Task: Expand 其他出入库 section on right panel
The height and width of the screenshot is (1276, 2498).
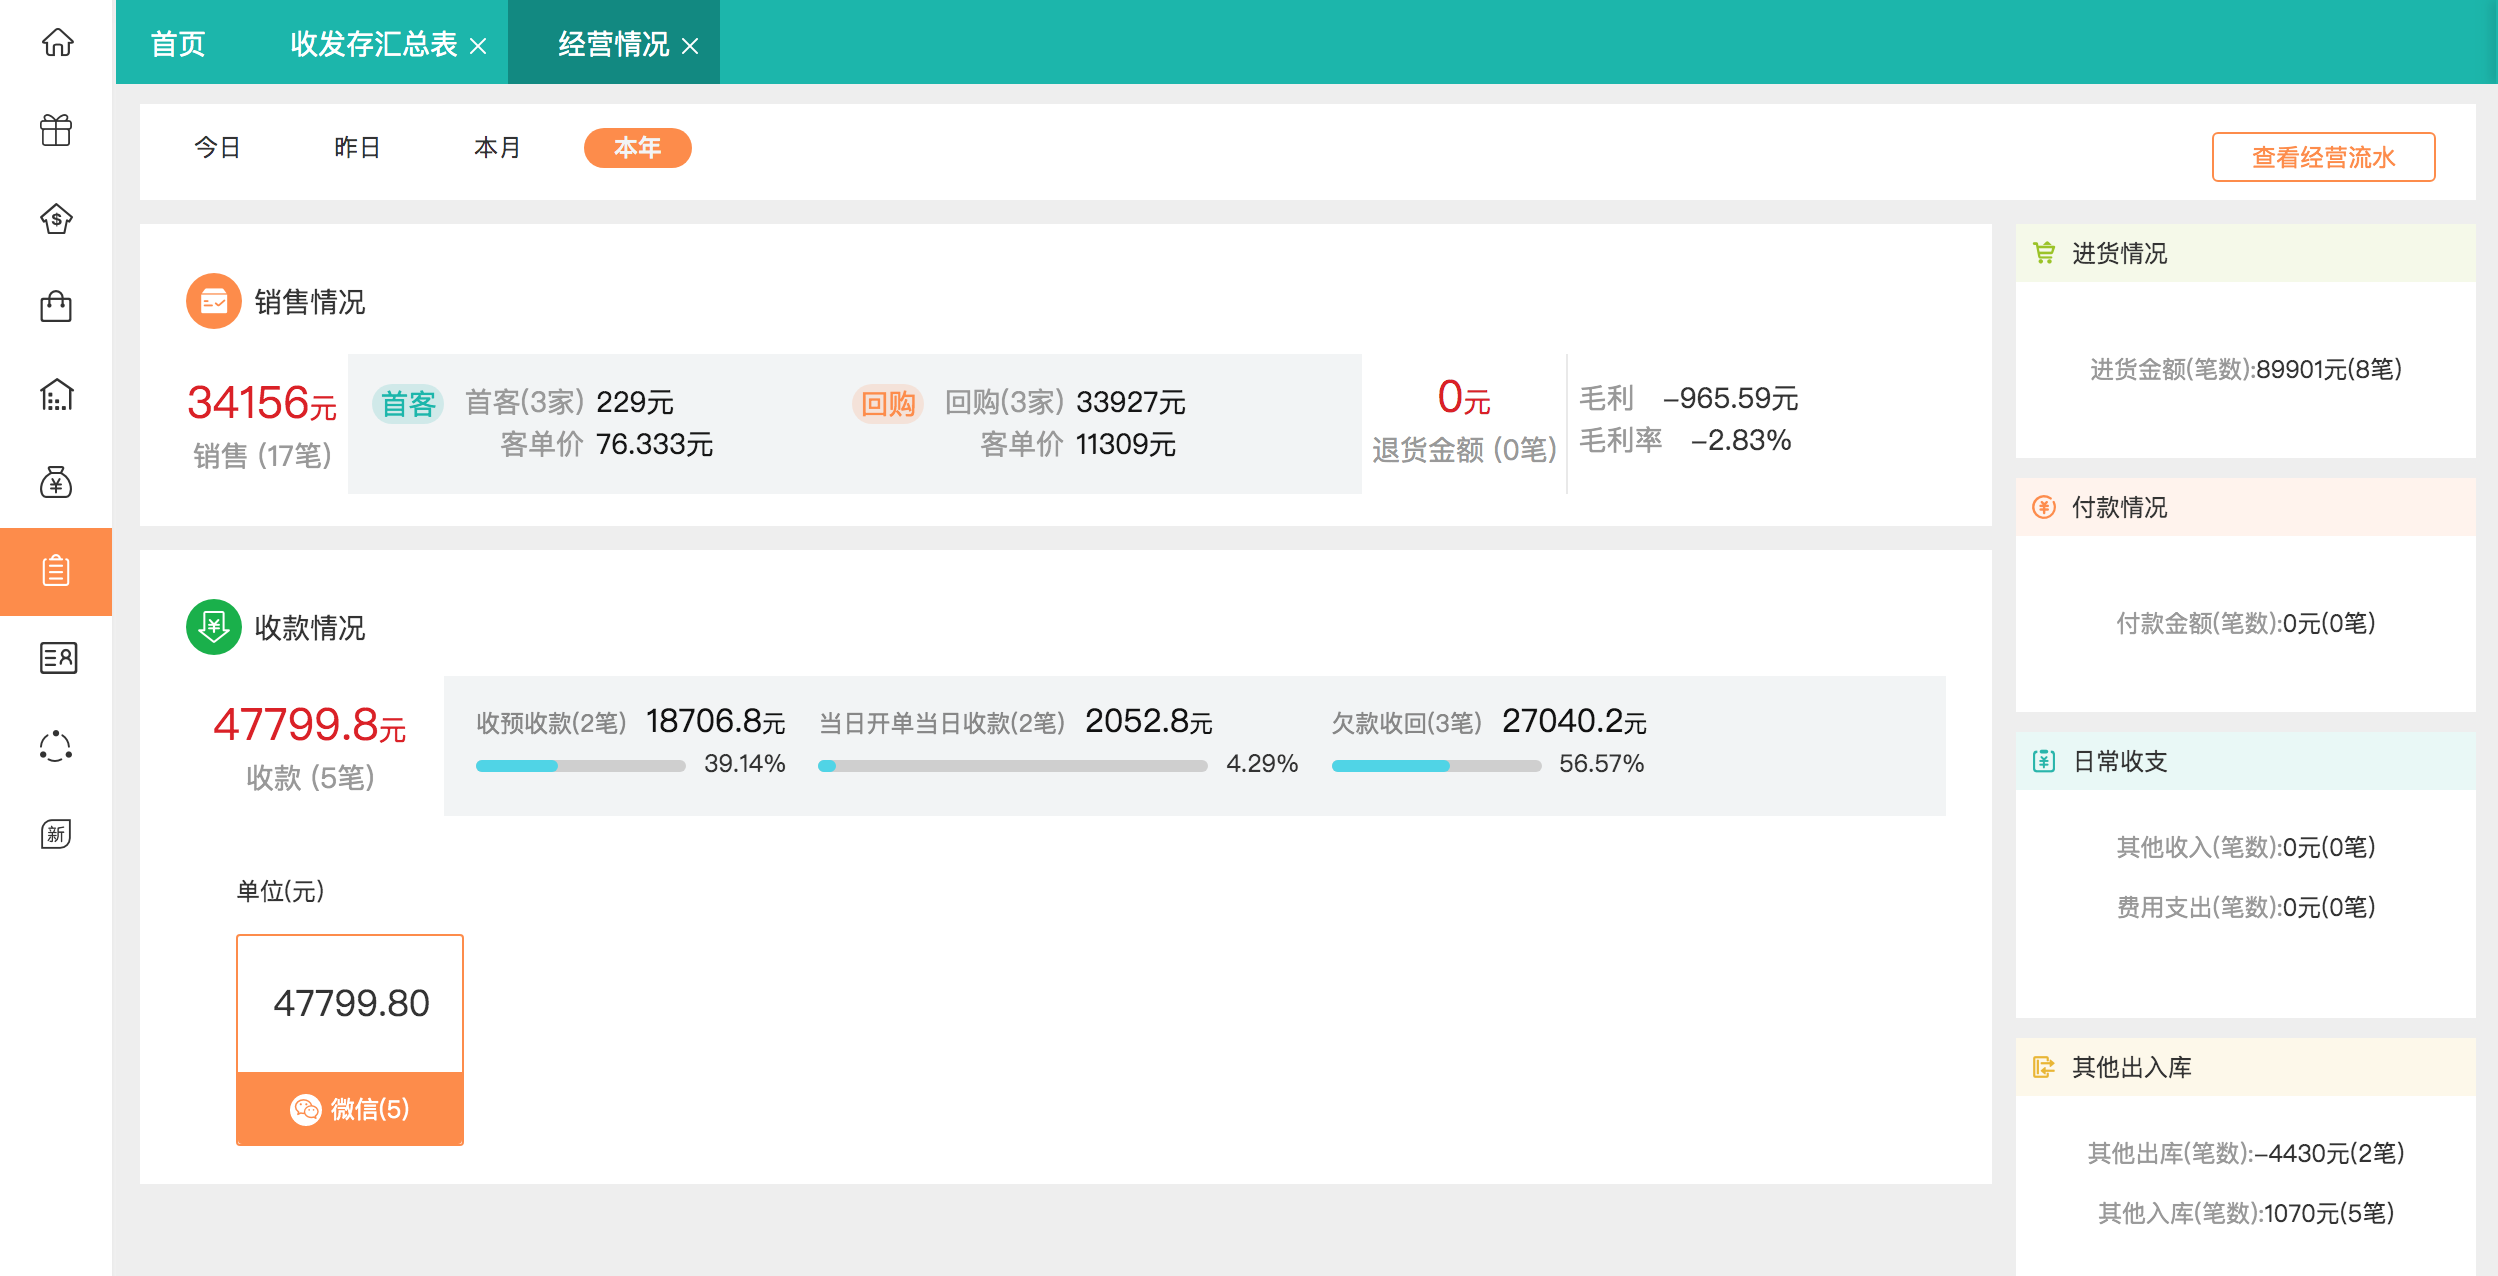Action: pyautogui.click(x=2114, y=1056)
